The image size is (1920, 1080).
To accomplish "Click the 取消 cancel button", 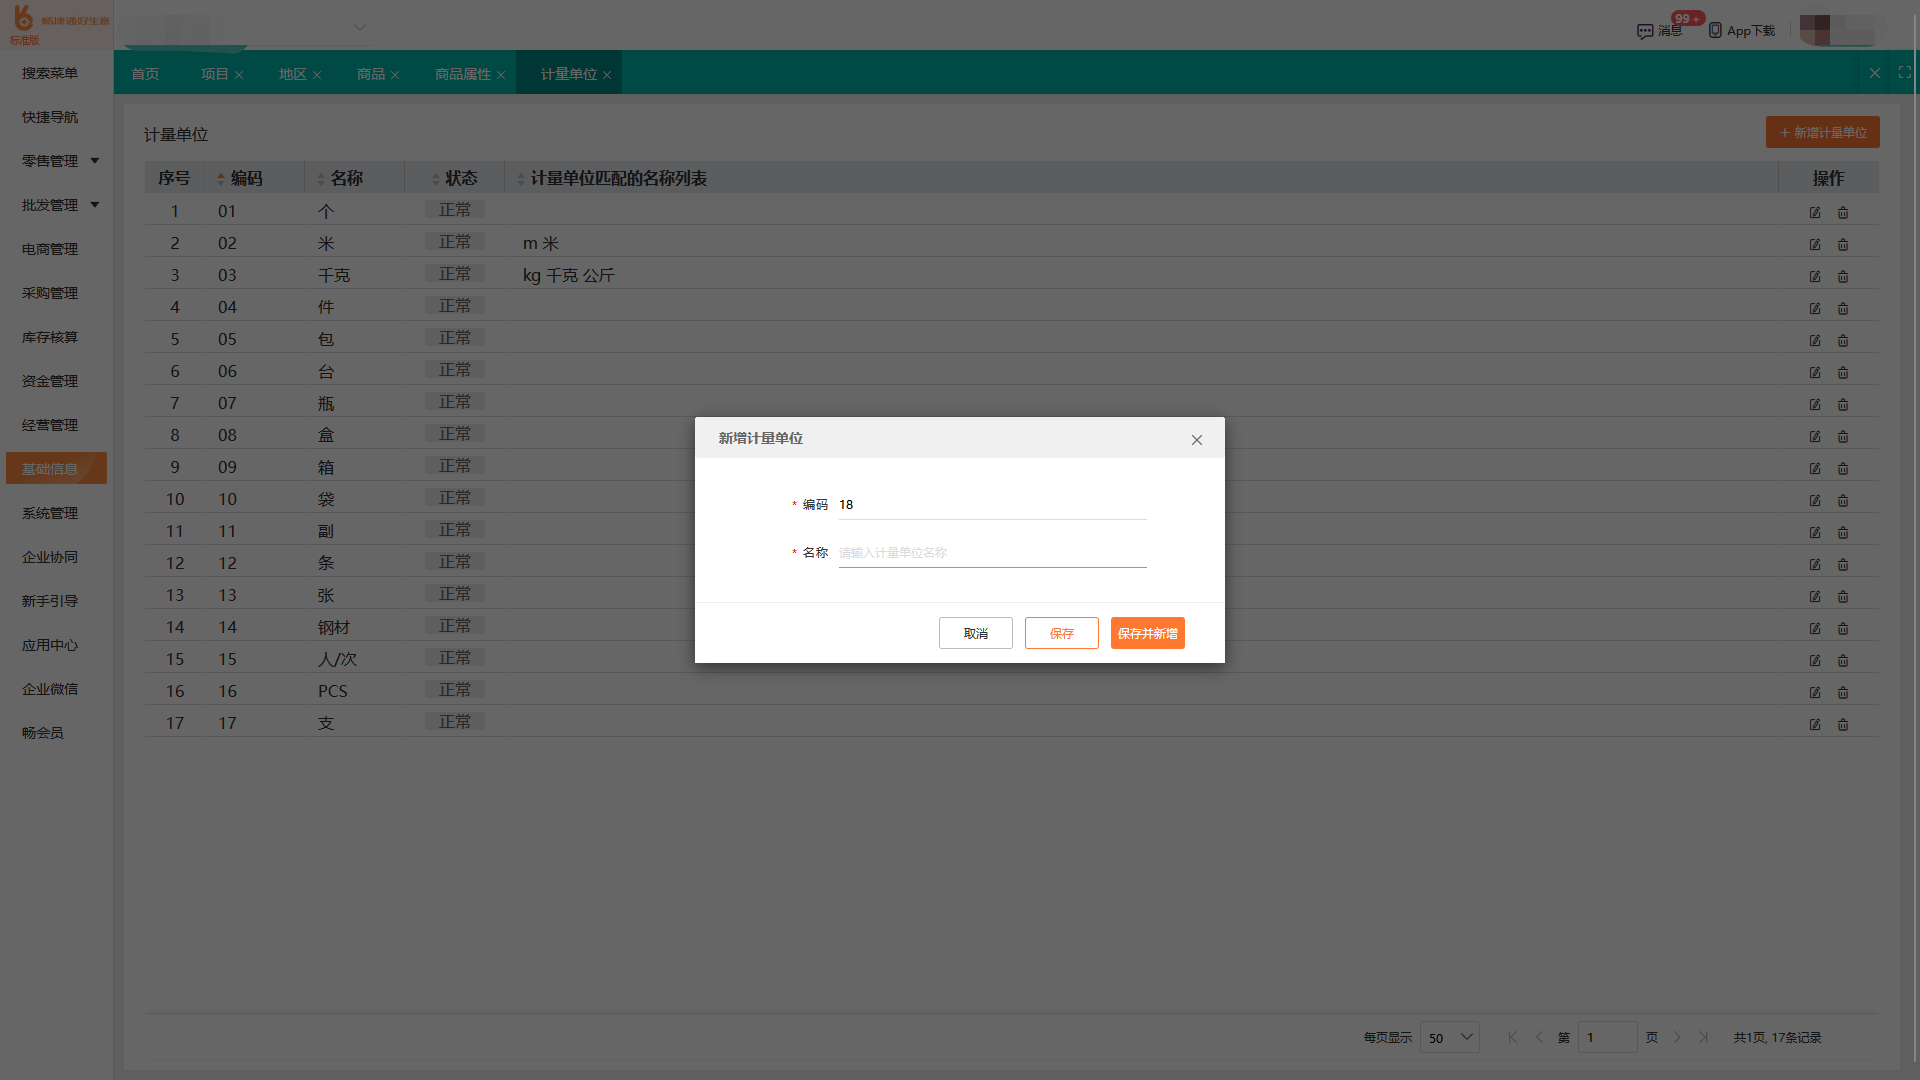I will (976, 633).
